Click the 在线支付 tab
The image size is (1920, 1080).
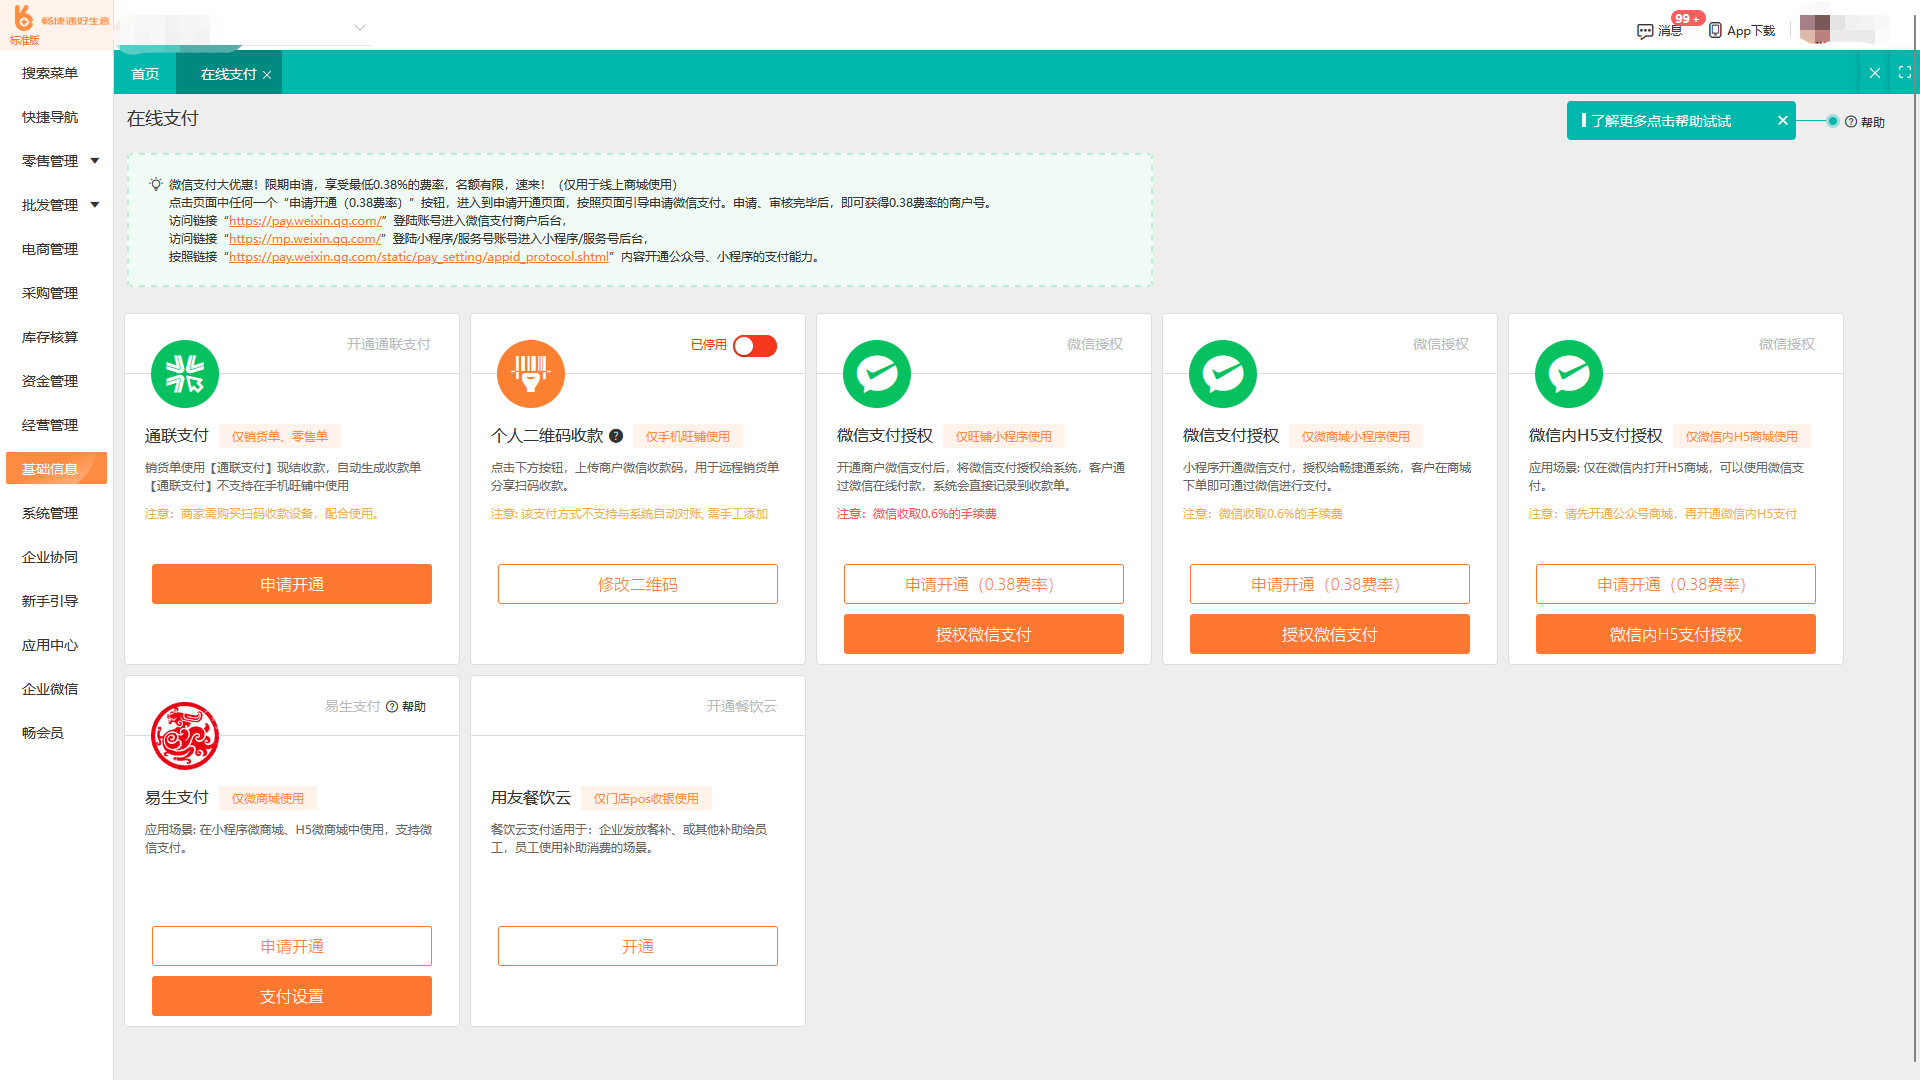pos(231,73)
